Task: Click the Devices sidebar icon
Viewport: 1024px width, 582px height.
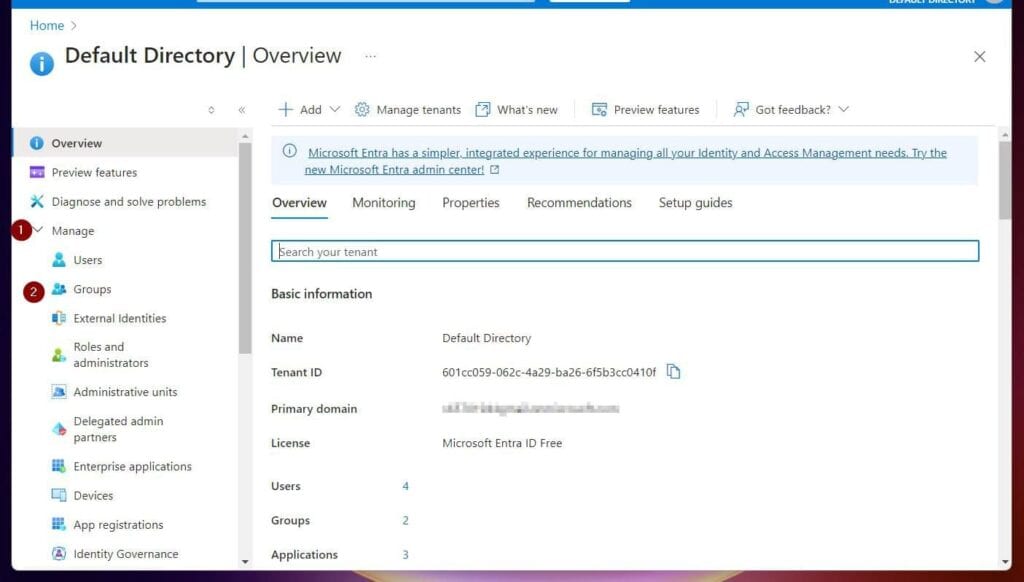Action: [x=59, y=495]
